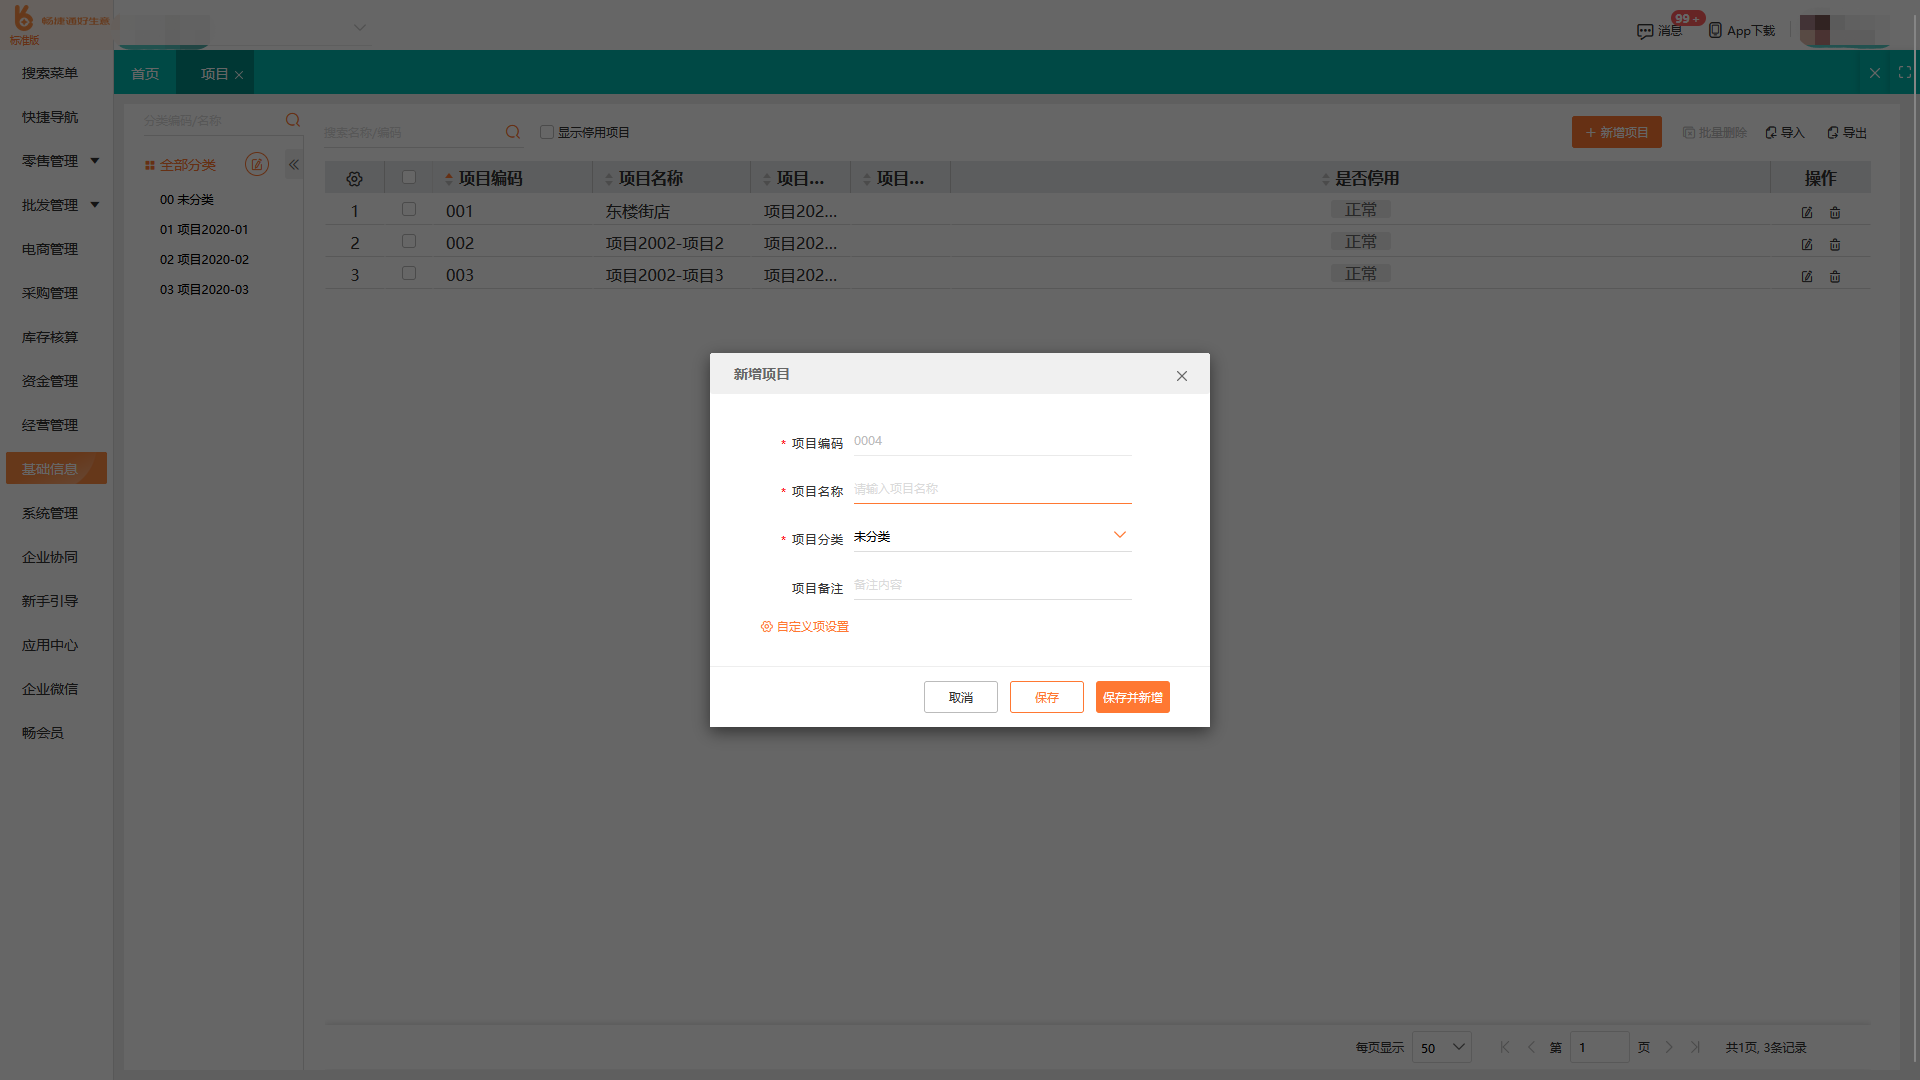Click the search icon in project list

point(513,132)
